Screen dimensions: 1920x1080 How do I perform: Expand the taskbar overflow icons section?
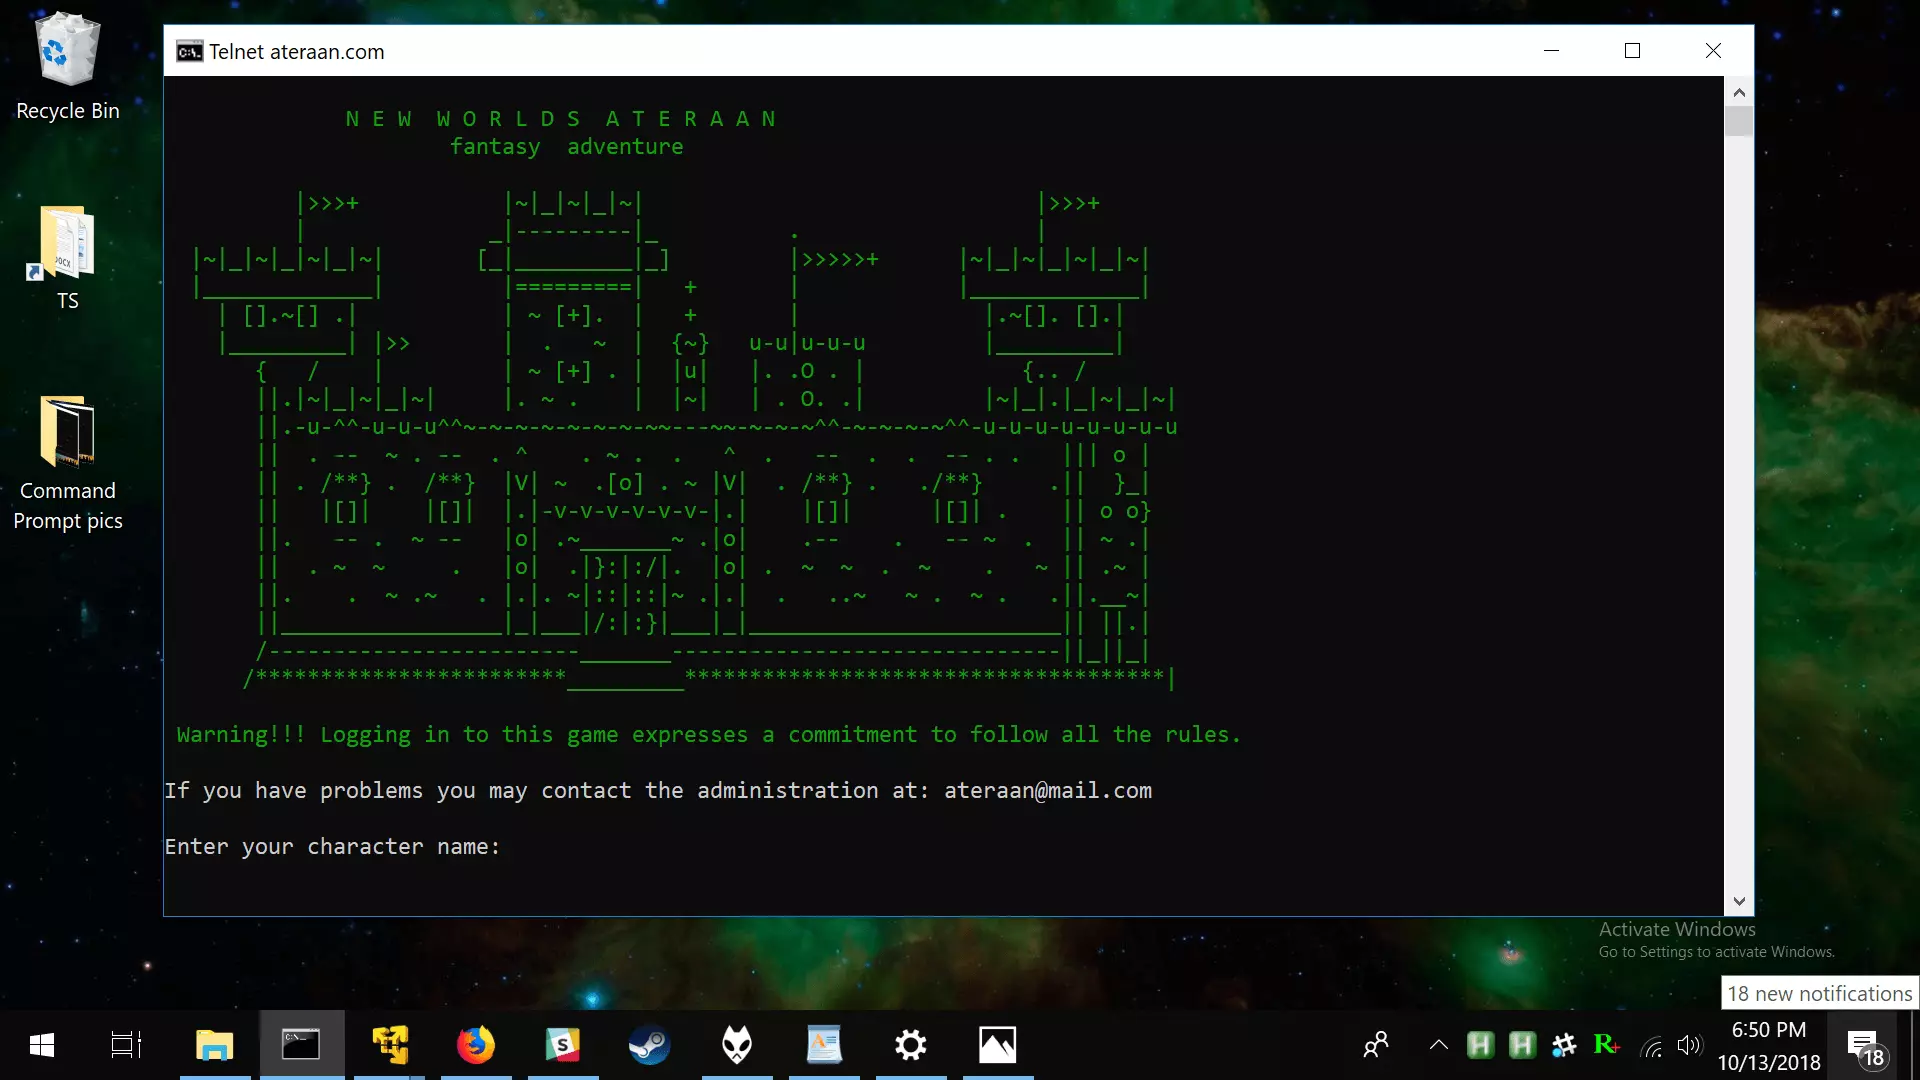coord(1437,1044)
